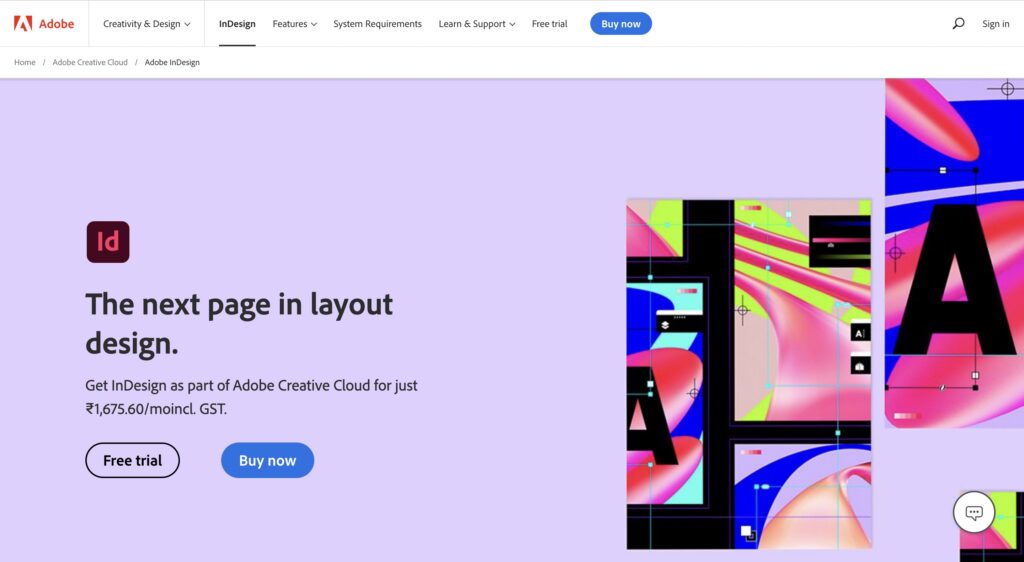Screen dimensions: 1024x562
Task: Expand the Learn & Support dropdown
Action: [x=477, y=23]
